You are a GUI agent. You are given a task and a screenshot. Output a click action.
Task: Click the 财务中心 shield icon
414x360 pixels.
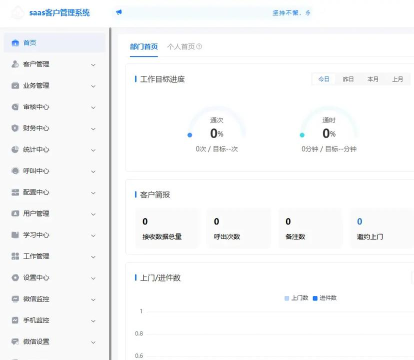pyautogui.click(x=15, y=128)
